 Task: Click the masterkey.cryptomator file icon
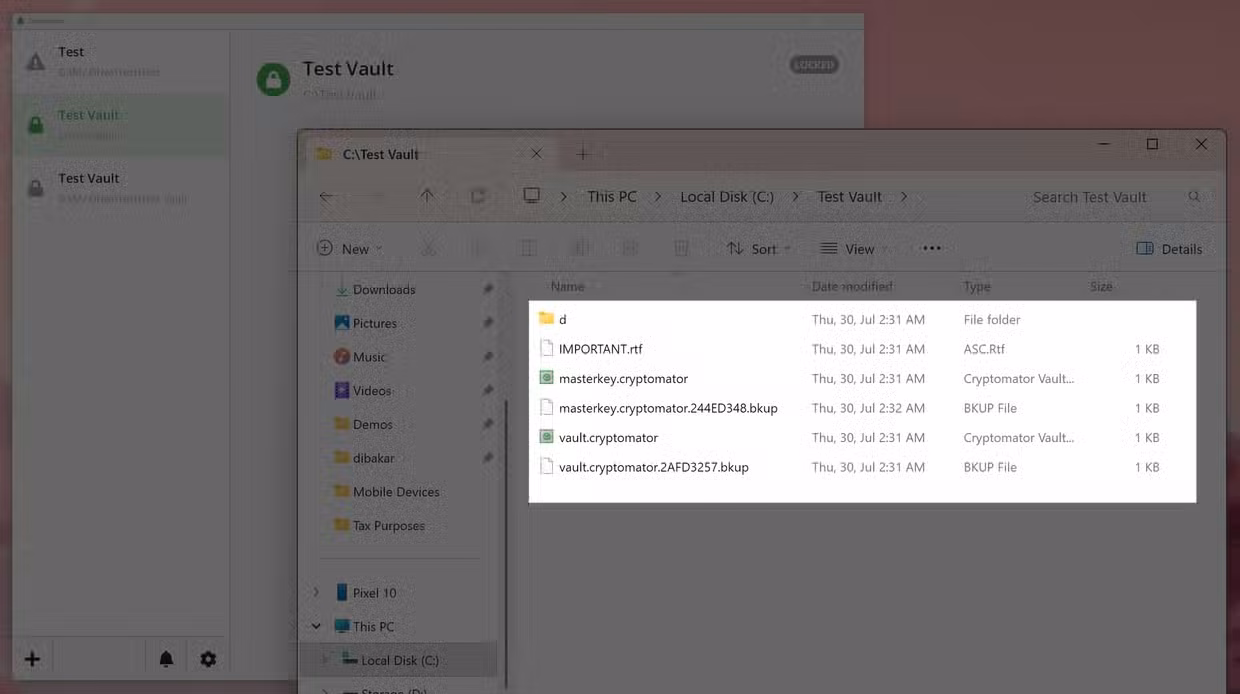tap(546, 378)
